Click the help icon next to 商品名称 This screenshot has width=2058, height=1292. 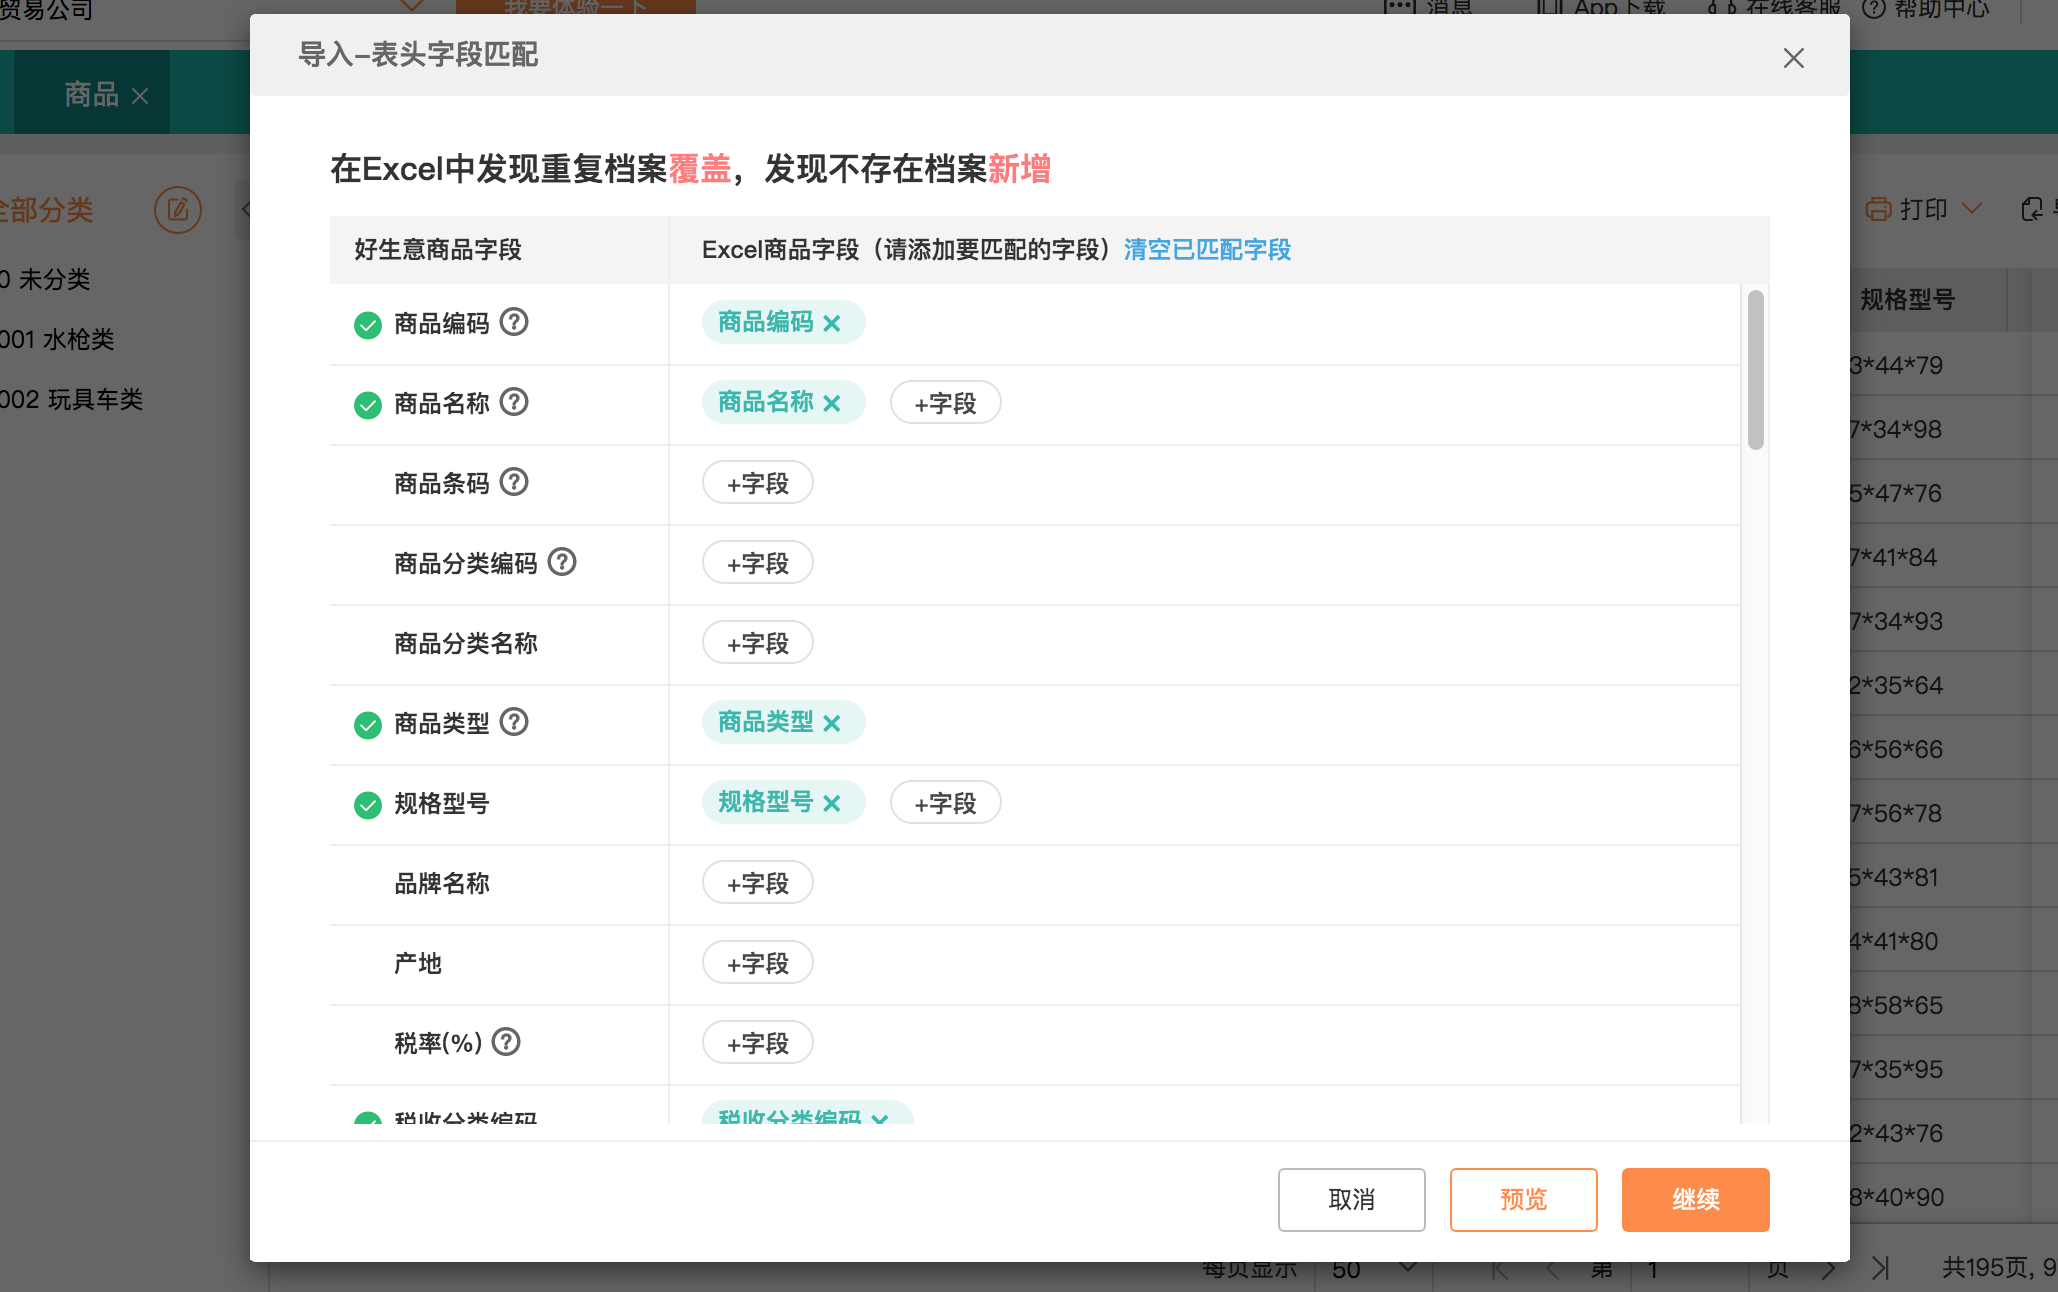pyautogui.click(x=515, y=402)
